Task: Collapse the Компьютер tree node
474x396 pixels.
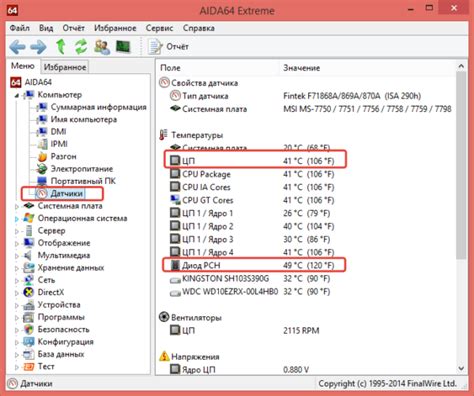Action: pos(17,95)
